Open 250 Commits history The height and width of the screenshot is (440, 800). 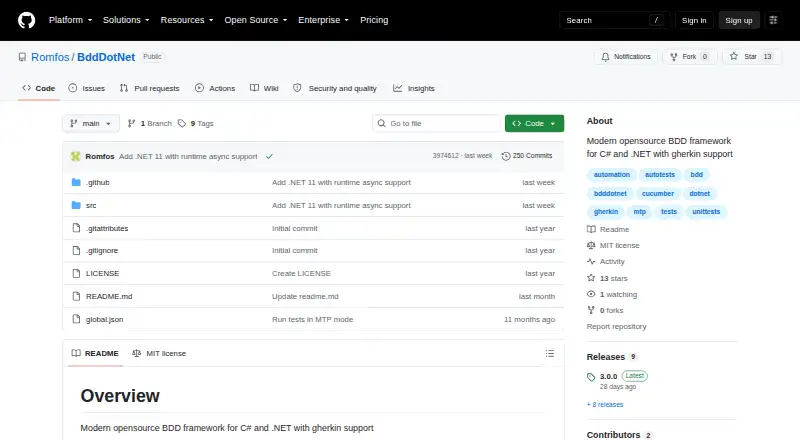tap(527, 156)
